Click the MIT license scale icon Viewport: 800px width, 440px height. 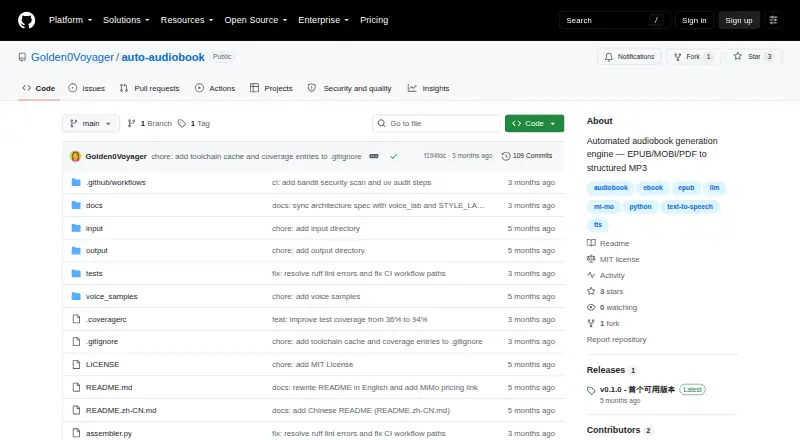point(591,259)
